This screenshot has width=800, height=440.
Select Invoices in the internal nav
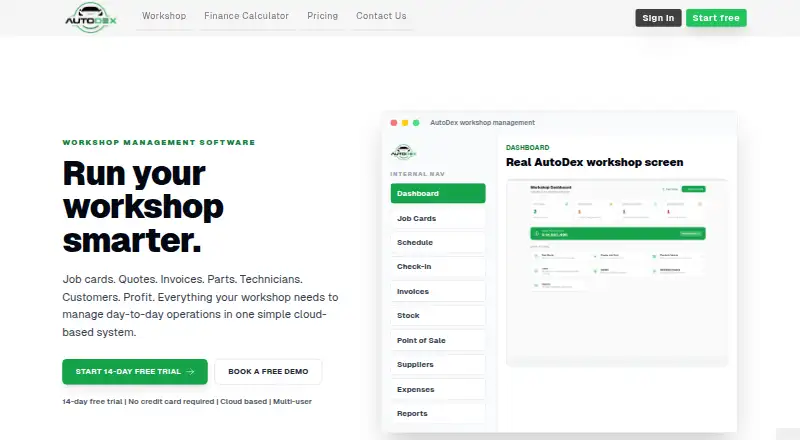click(438, 291)
